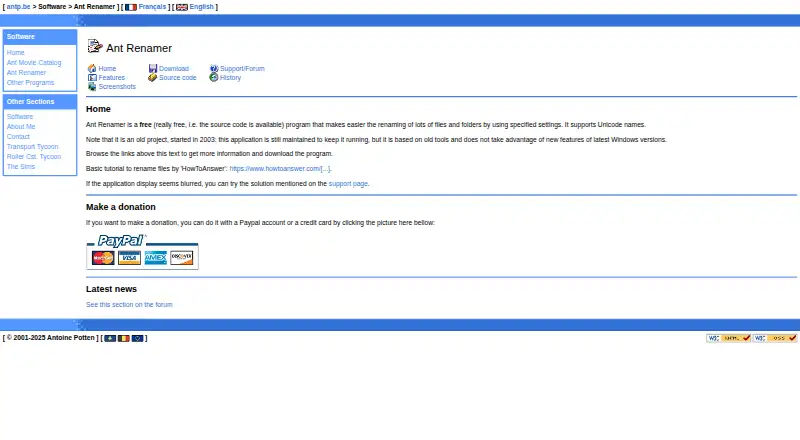Click the Discover card logo

tap(182, 258)
